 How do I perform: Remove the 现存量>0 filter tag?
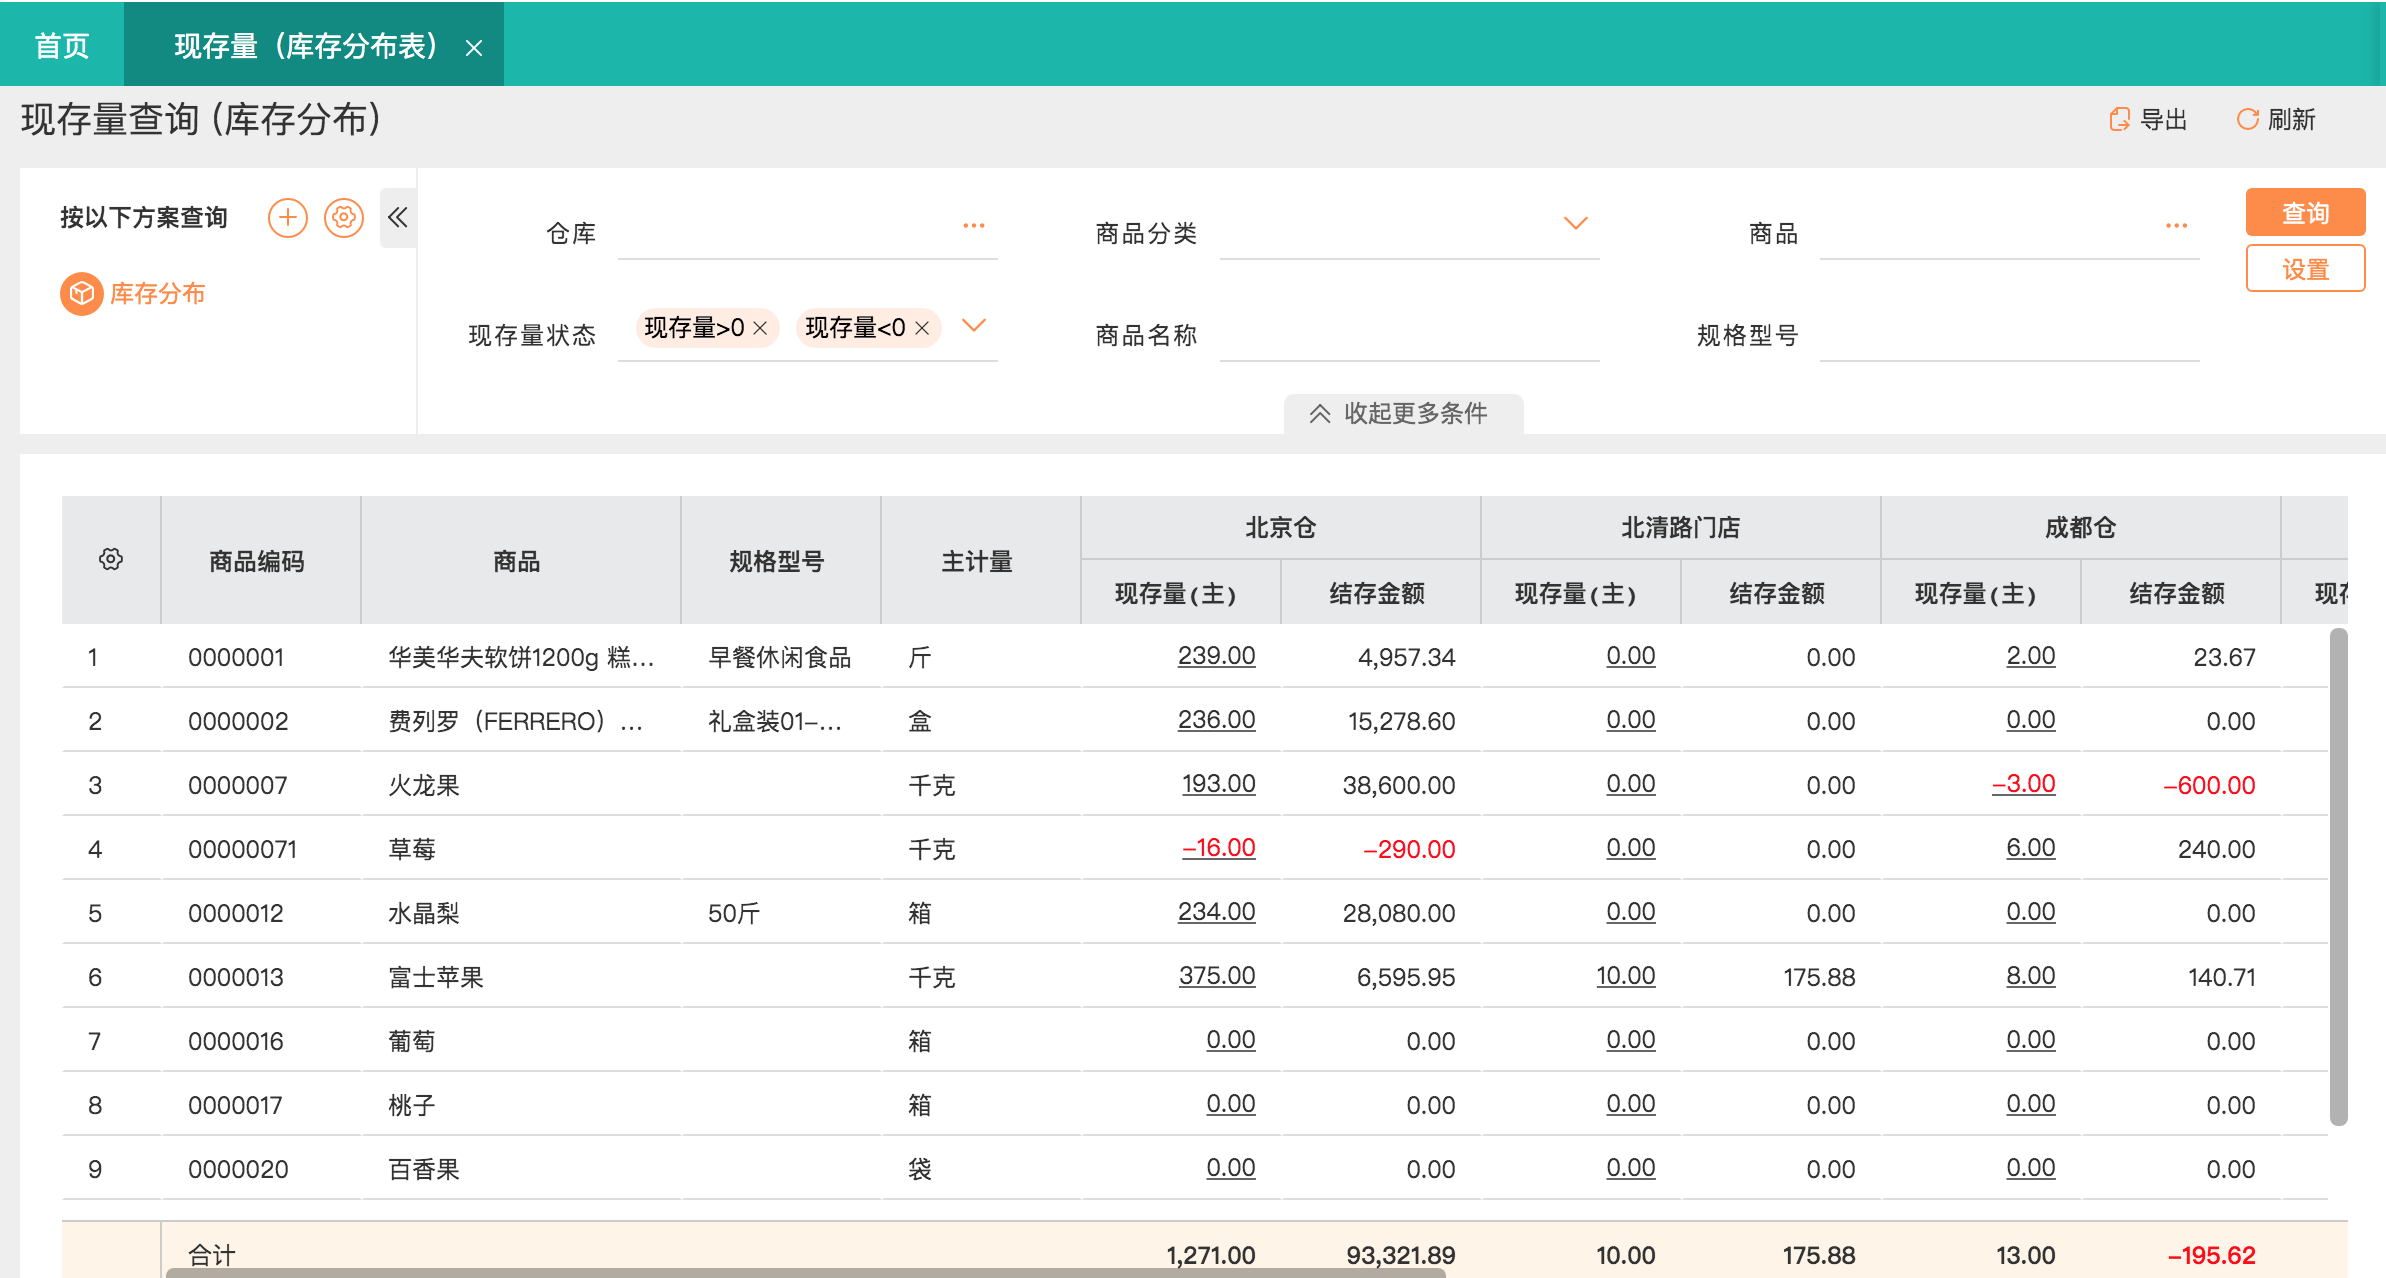[756, 328]
